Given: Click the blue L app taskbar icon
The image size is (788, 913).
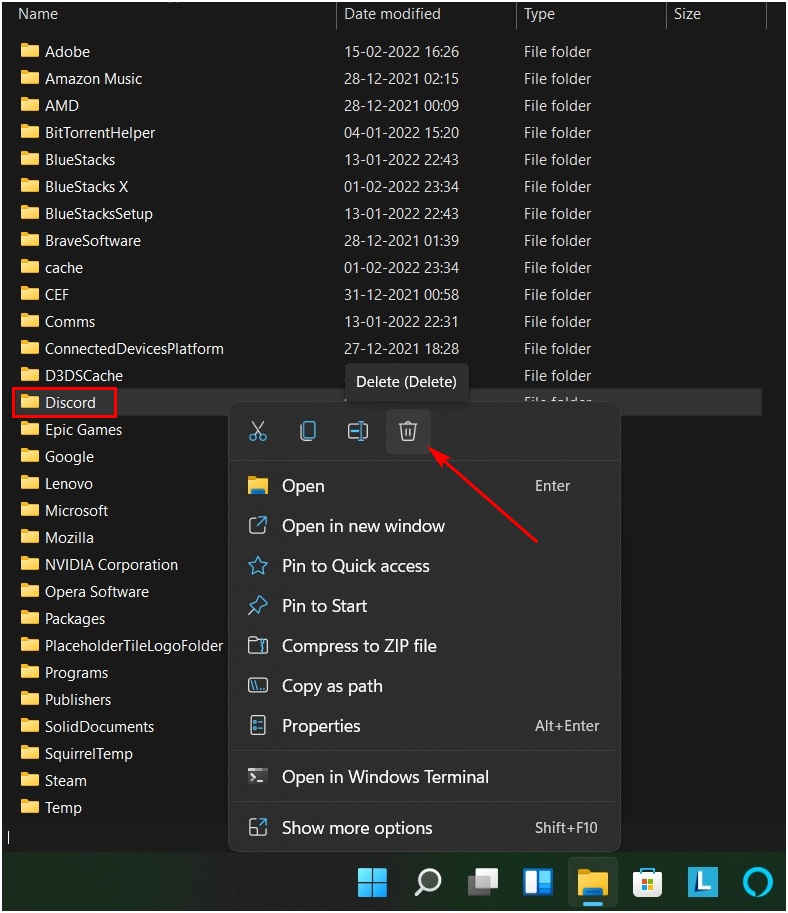Looking at the screenshot, I should (x=702, y=882).
